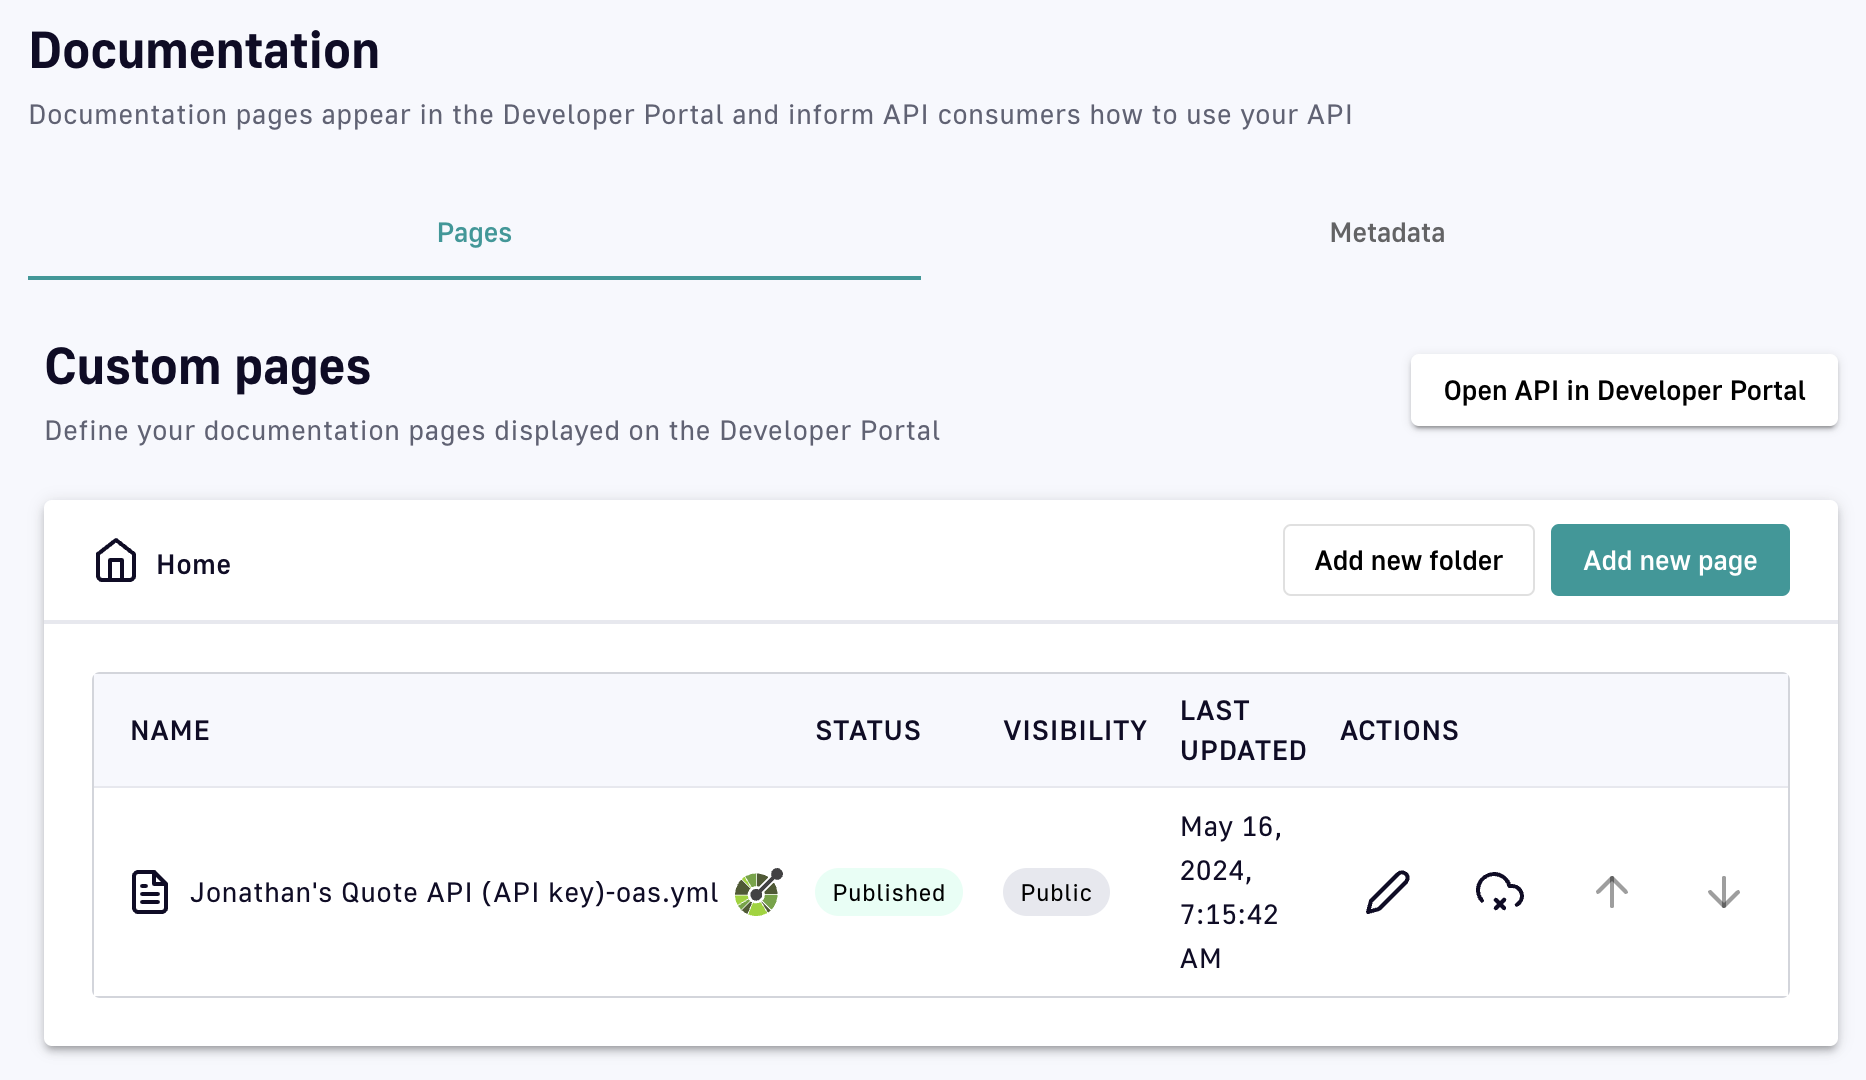This screenshot has height=1080, width=1866.
Task: Move page down with the down arrow
Action: click(x=1723, y=892)
